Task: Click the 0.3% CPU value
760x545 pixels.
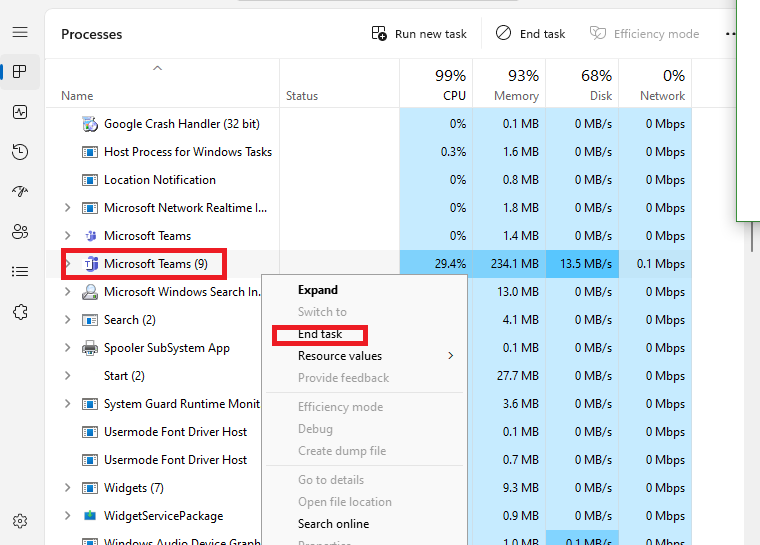Action: (453, 152)
